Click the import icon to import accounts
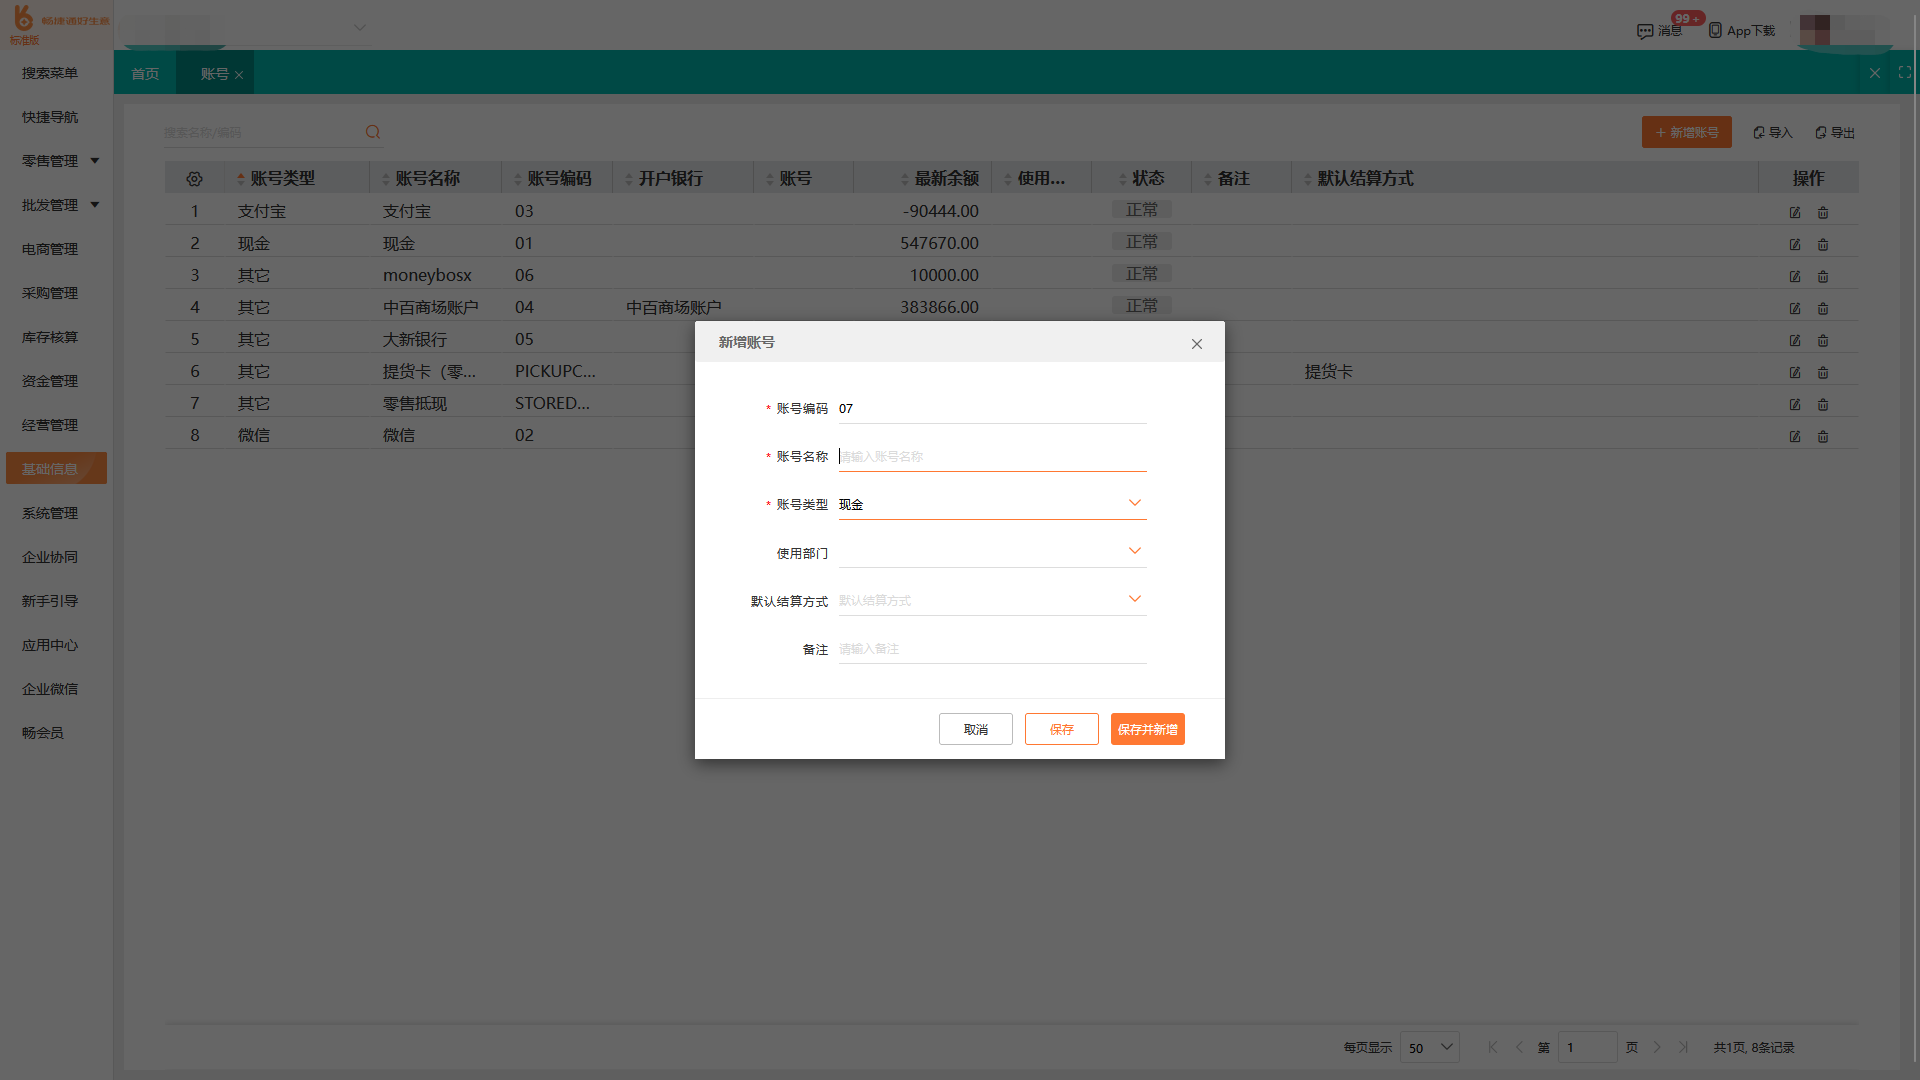Screen dimensions: 1920x1080 point(1772,132)
